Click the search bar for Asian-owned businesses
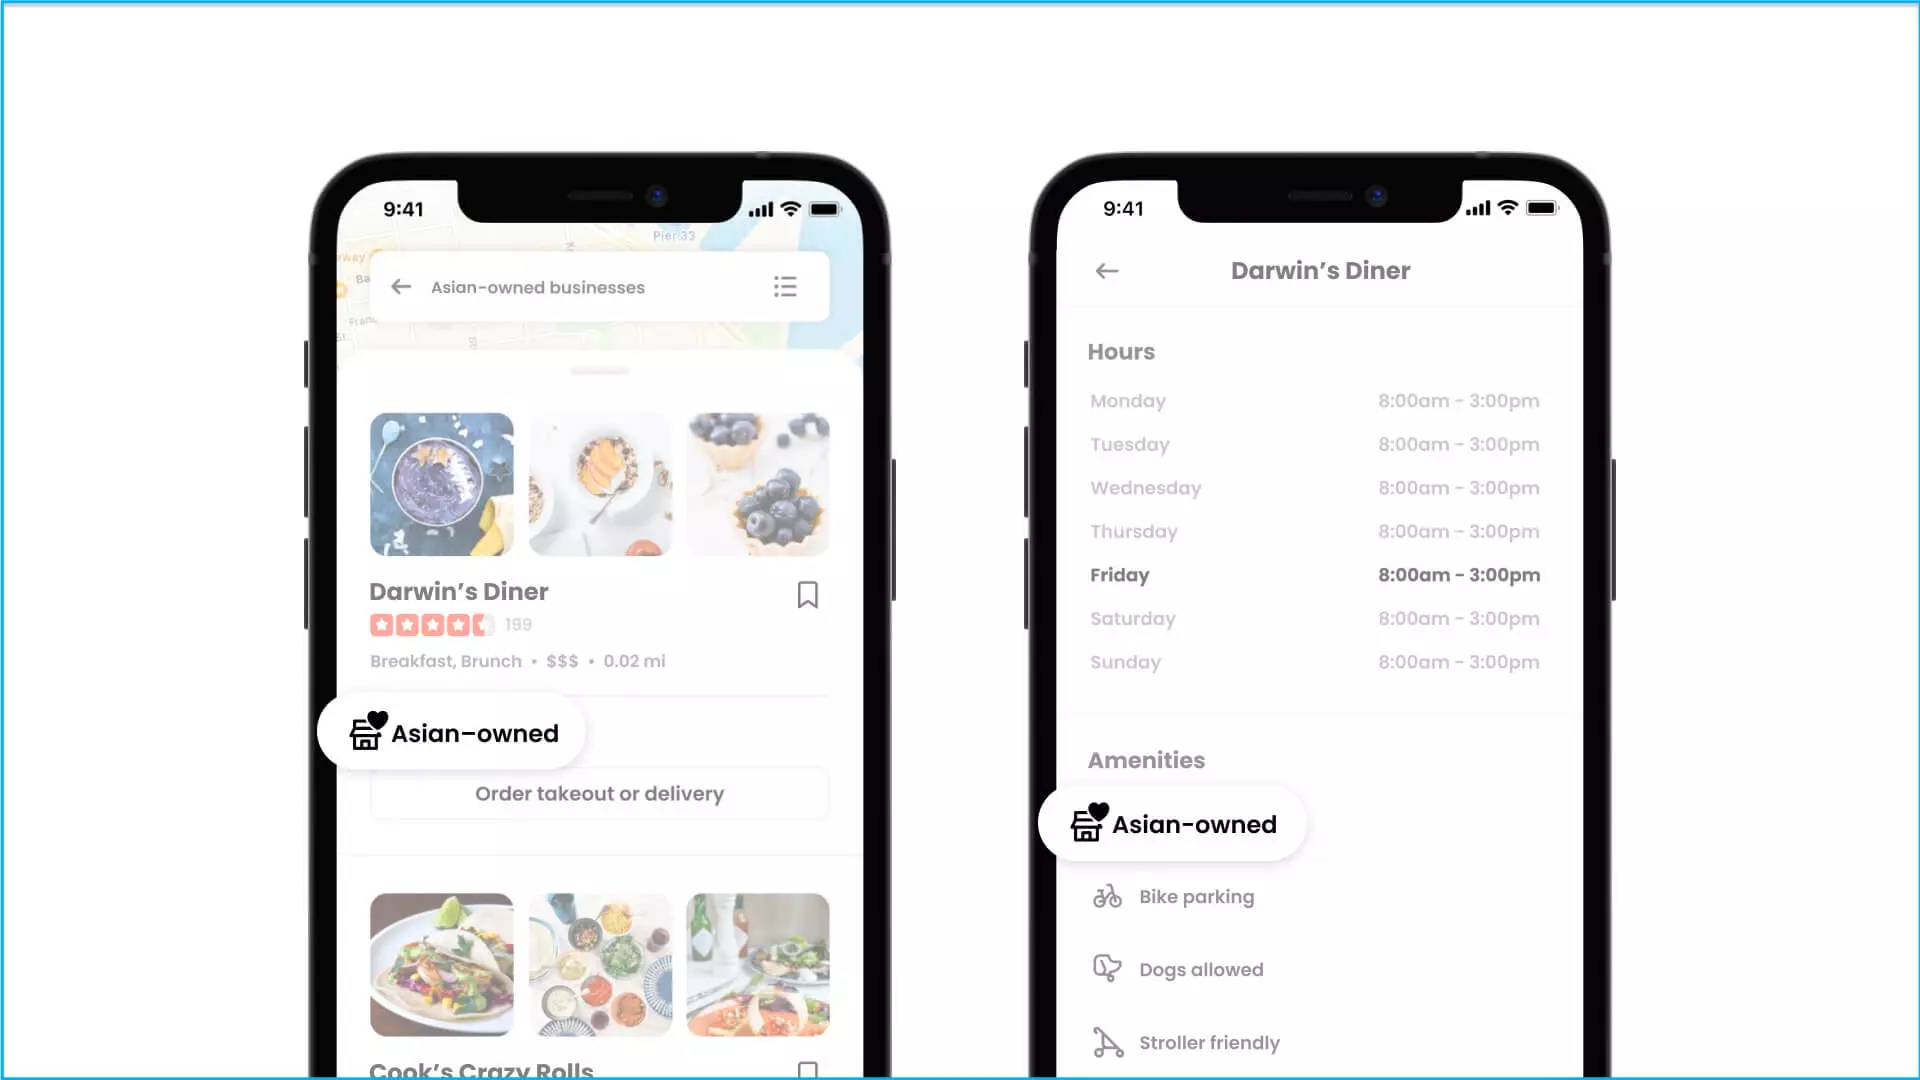 point(592,286)
